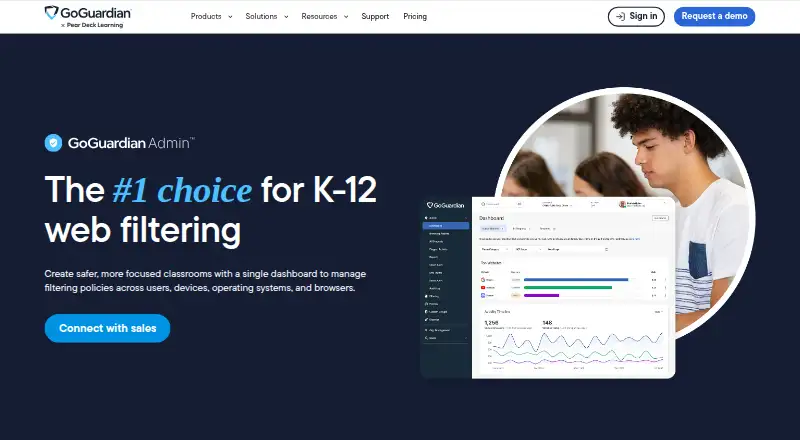Click the GoGuardian logo in the header
This screenshot has width=800, height=440.
(x=88, y=16)
